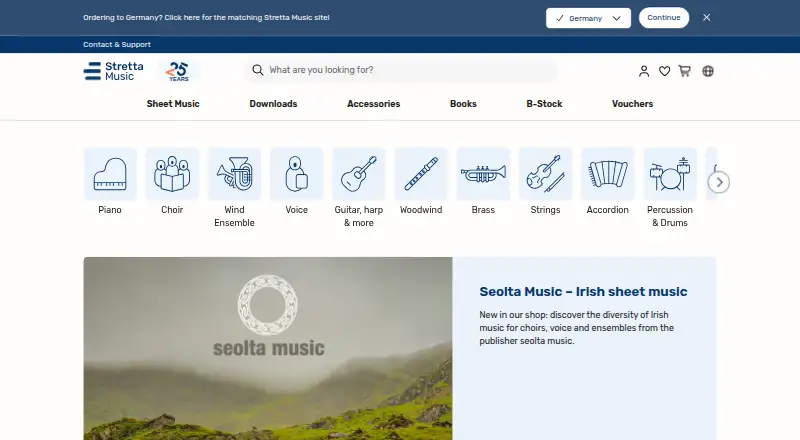Show next instrument categories with arrow
This screenshot has height=440, width=800.
coord(719,182)
